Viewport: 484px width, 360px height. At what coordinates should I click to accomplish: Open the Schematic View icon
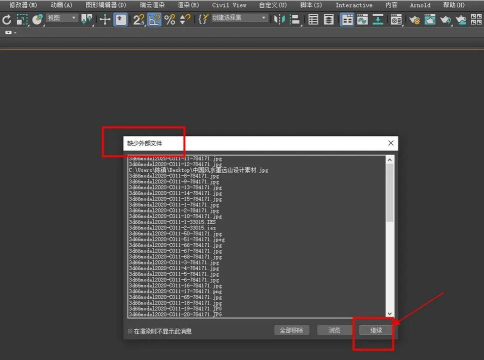coord(378,20)
